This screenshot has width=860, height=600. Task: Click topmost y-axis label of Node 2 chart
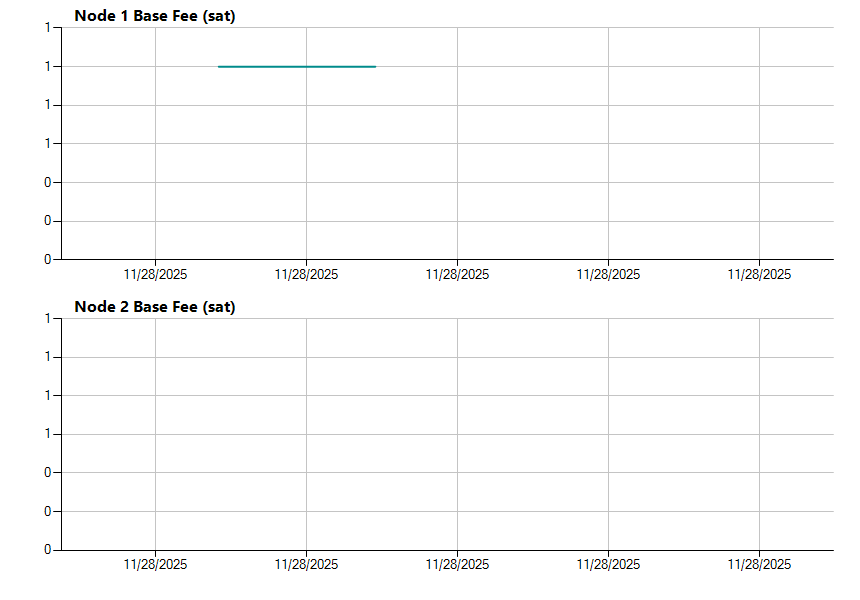click(46, 319)
